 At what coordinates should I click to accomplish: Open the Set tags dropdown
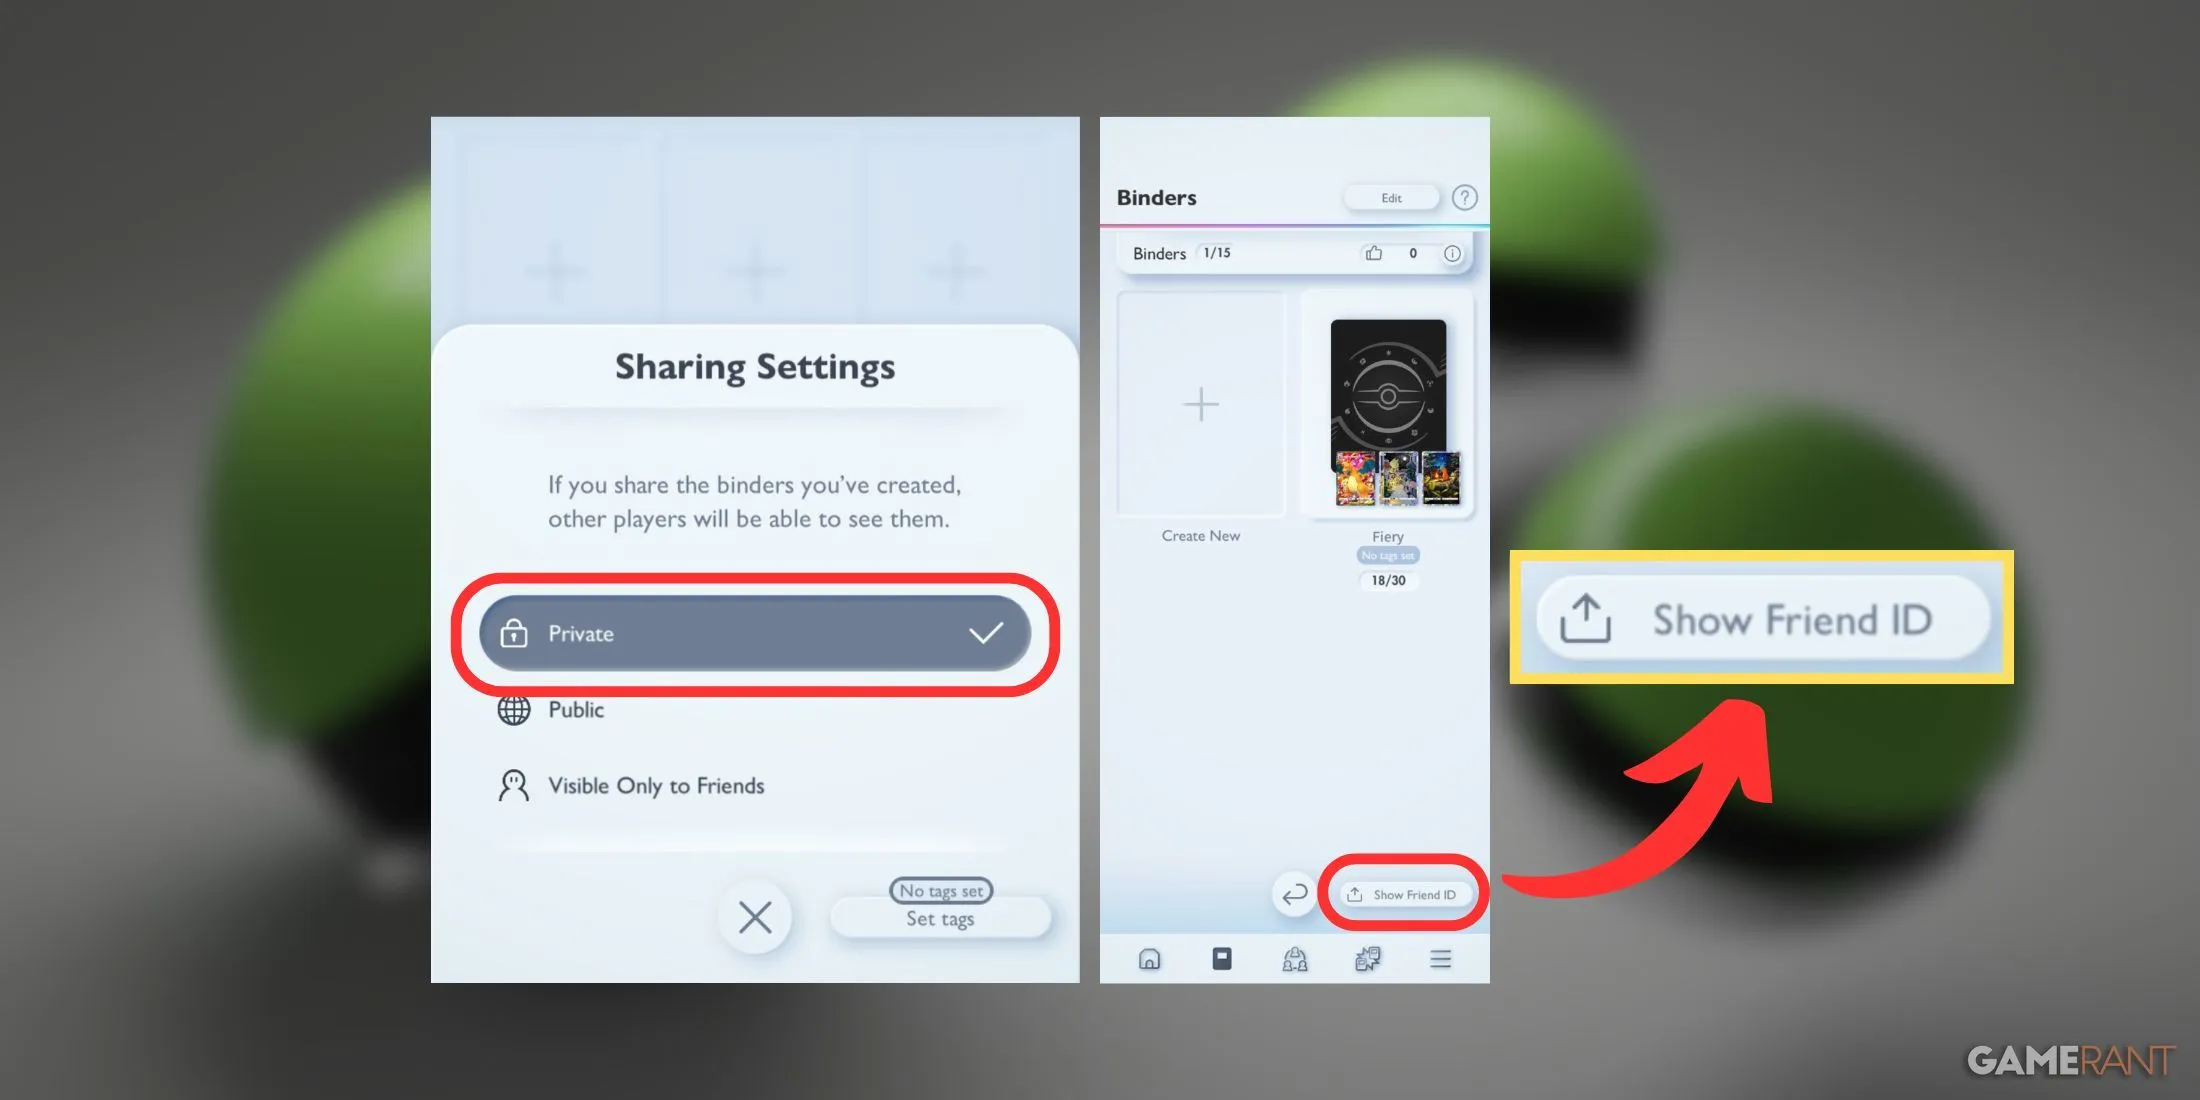click(x=940, y=918)
